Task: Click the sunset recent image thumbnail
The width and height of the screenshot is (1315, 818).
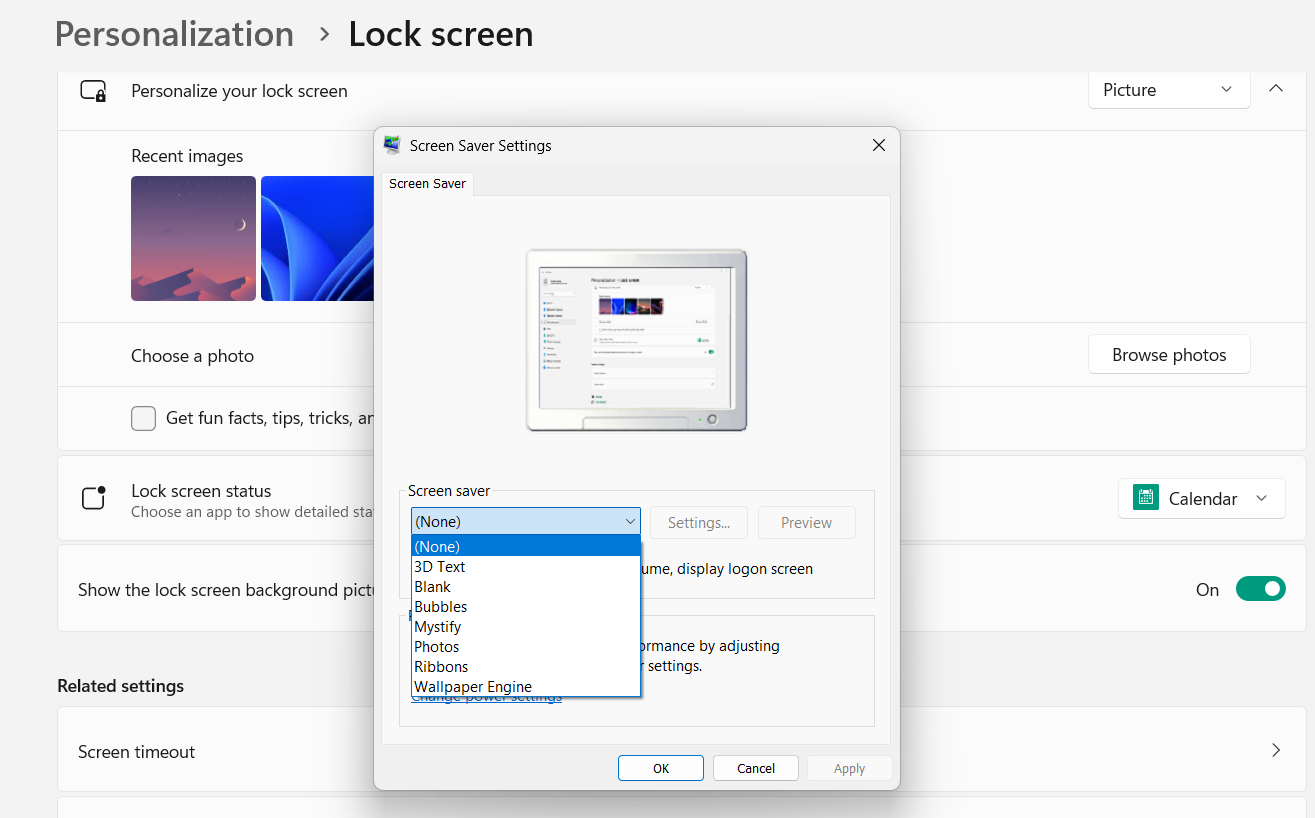Action: click(193, 238)
